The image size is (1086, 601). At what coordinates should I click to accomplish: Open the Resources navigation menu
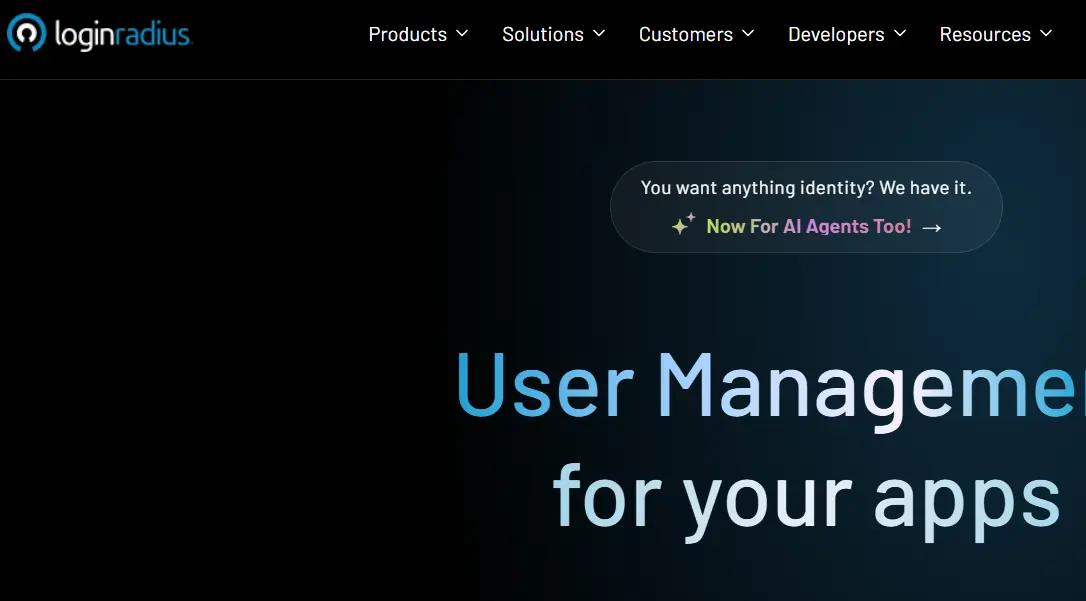[985, 34]
